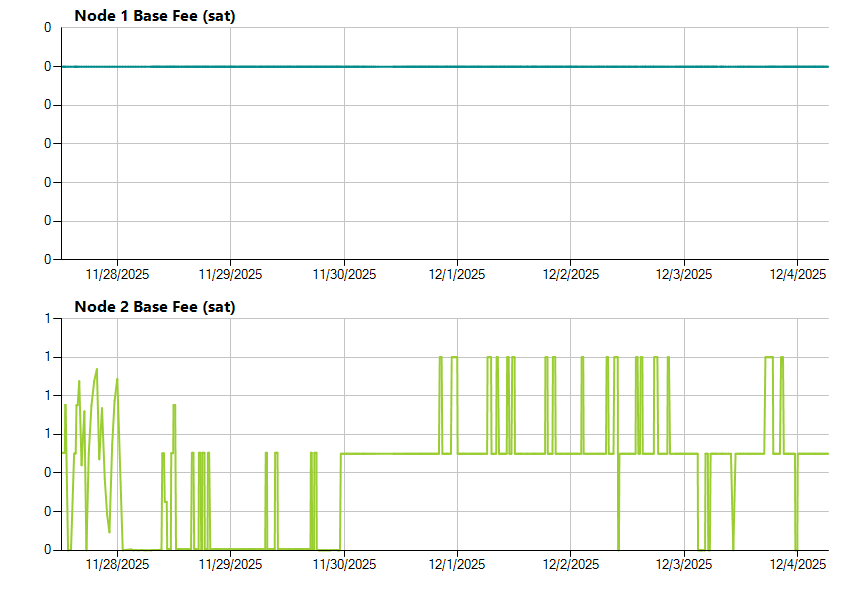
Task: Click 12/4/2025 on Node 1 chart axis
Action: tap(797, 273)
